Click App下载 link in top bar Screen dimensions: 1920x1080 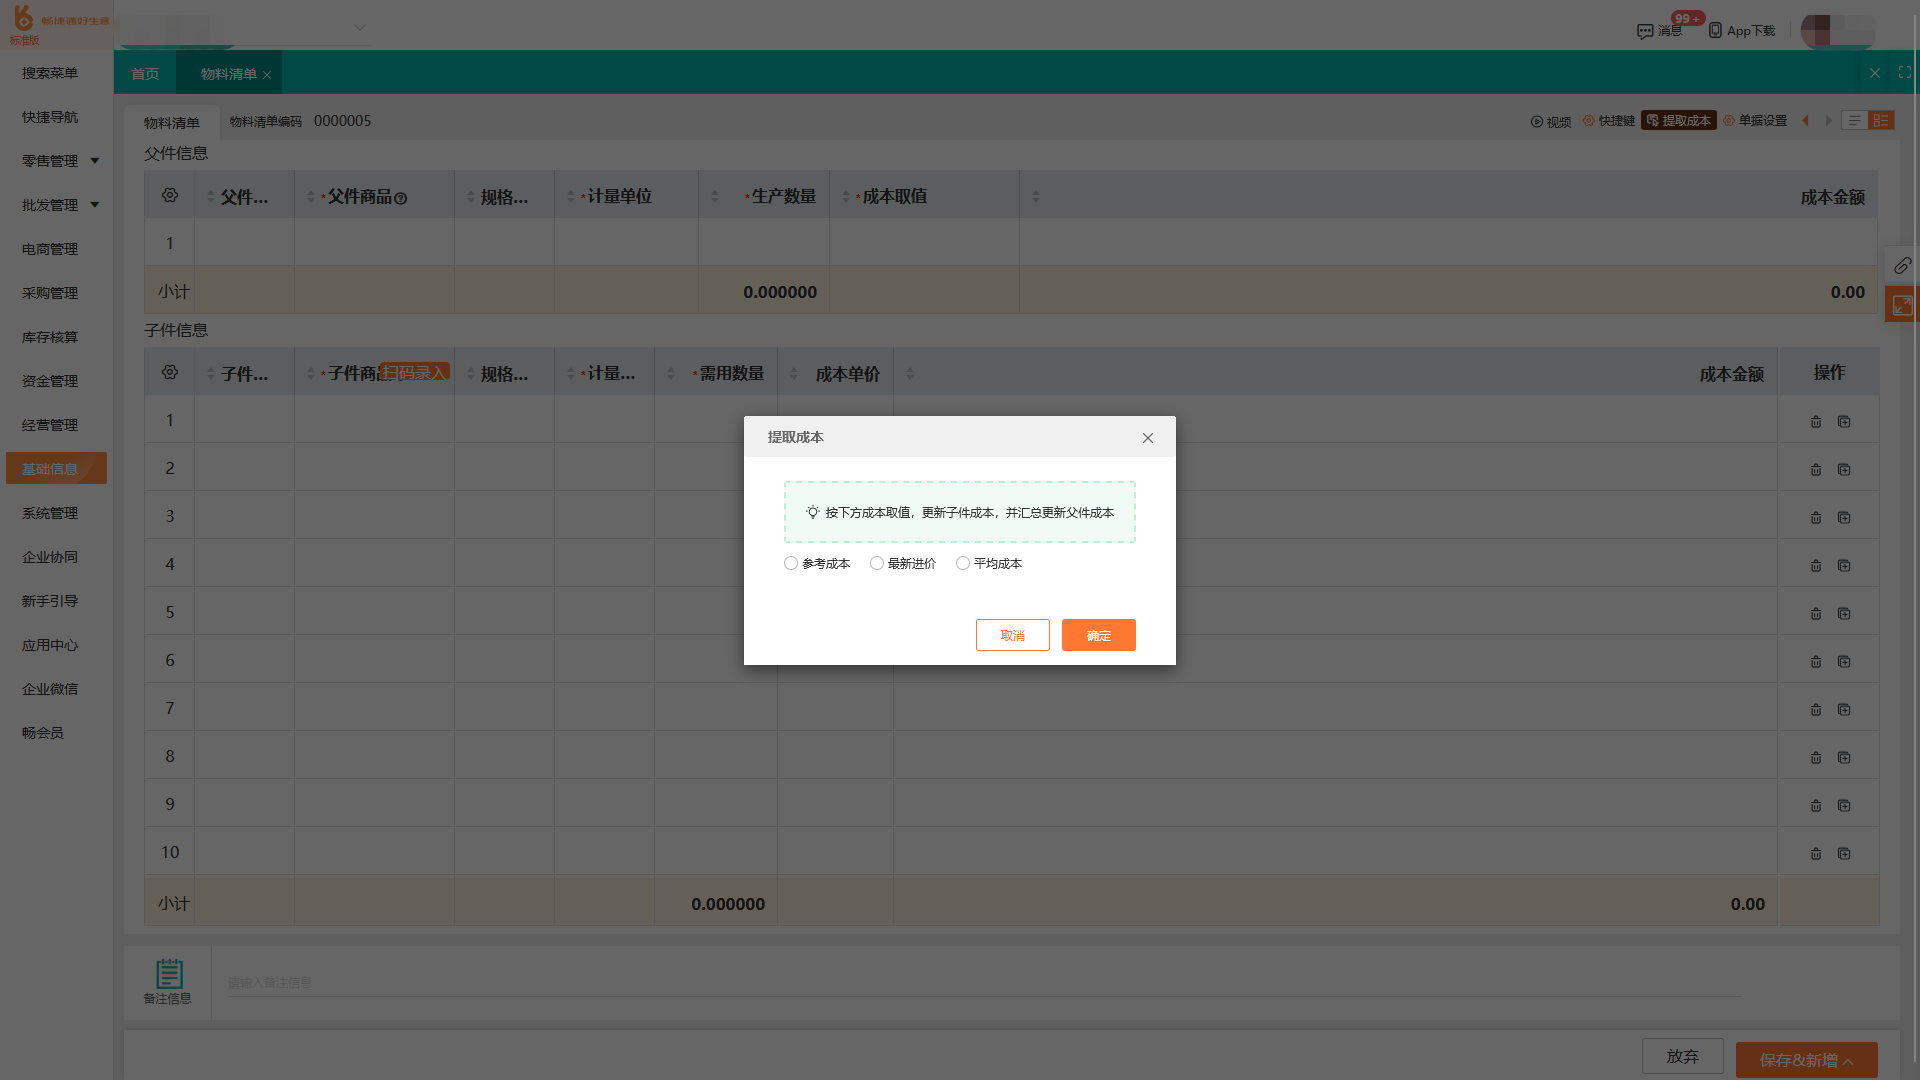(1741, 29)
